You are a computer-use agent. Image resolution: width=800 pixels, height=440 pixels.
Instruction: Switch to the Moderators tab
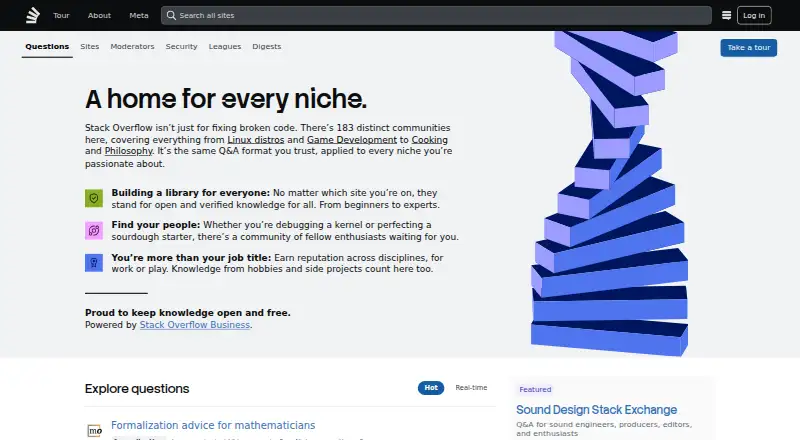coord(132,46)
